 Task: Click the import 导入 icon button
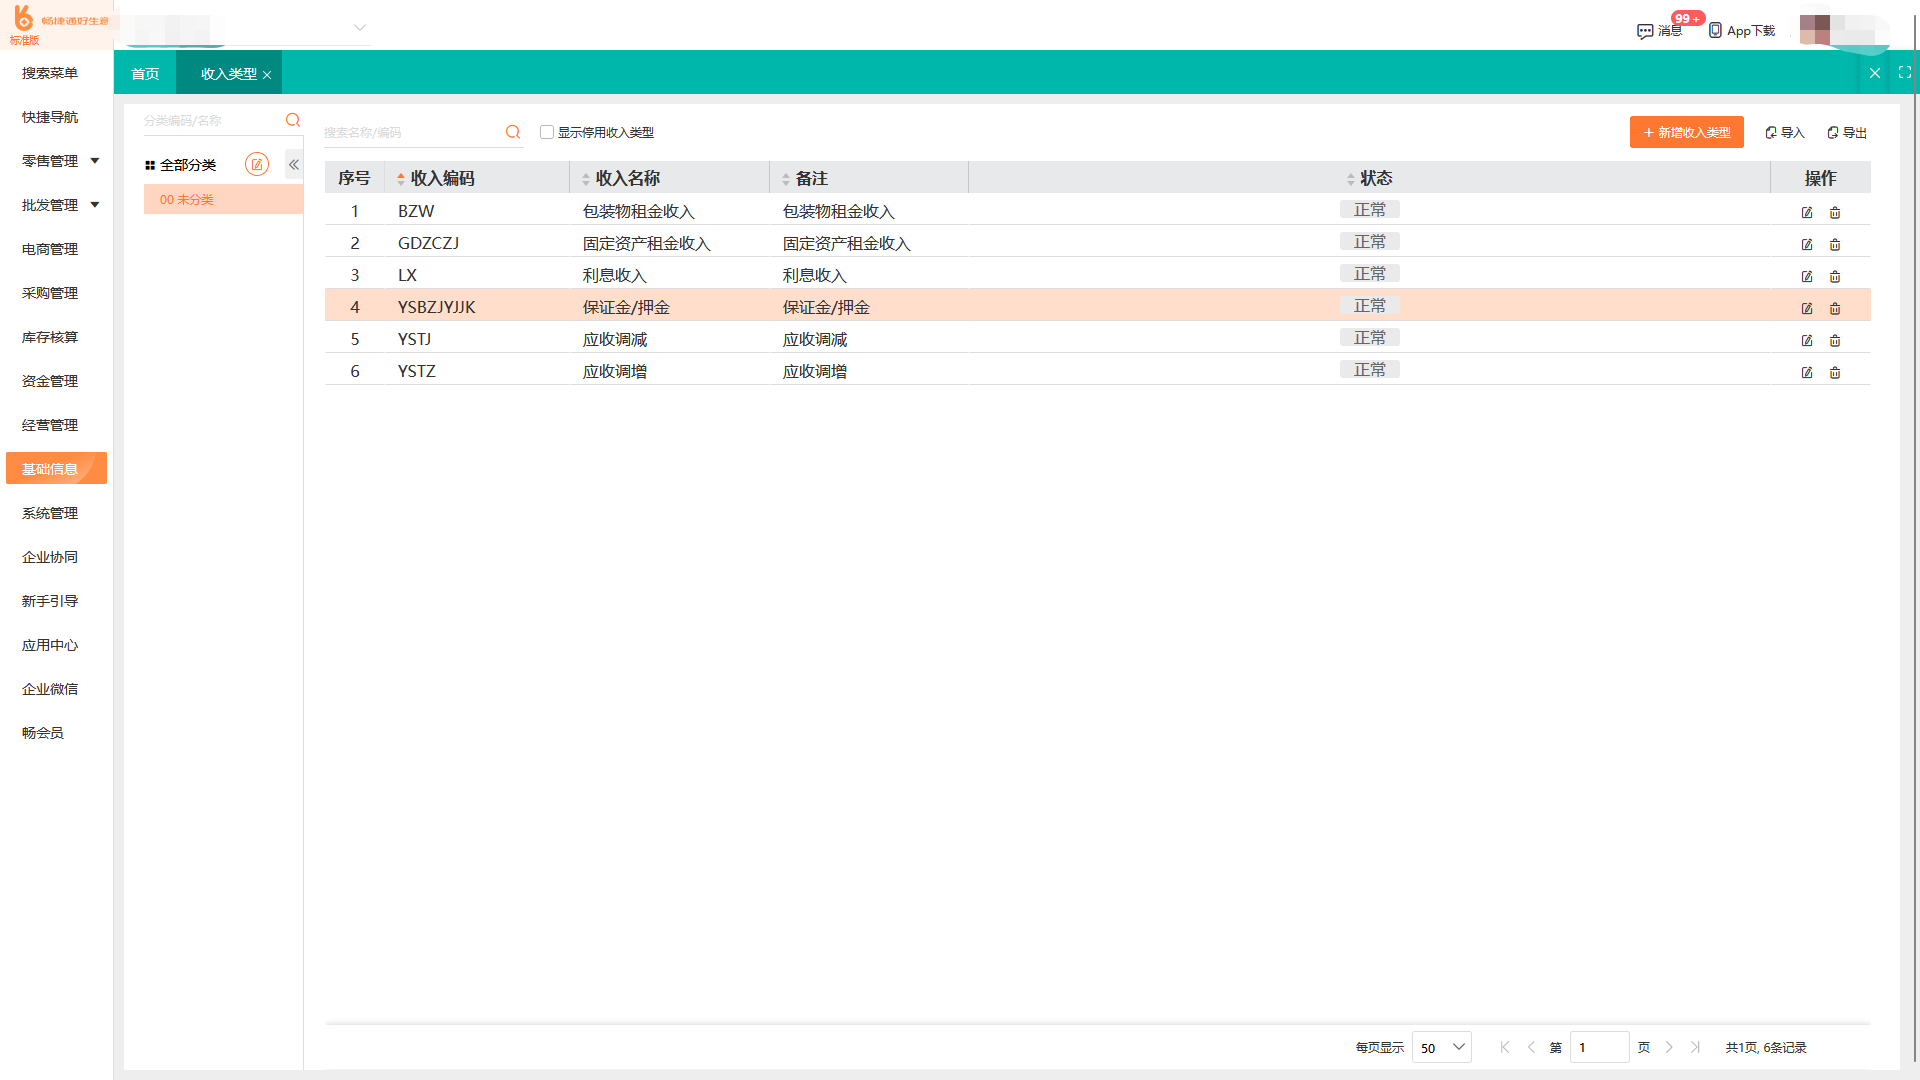1787,132
